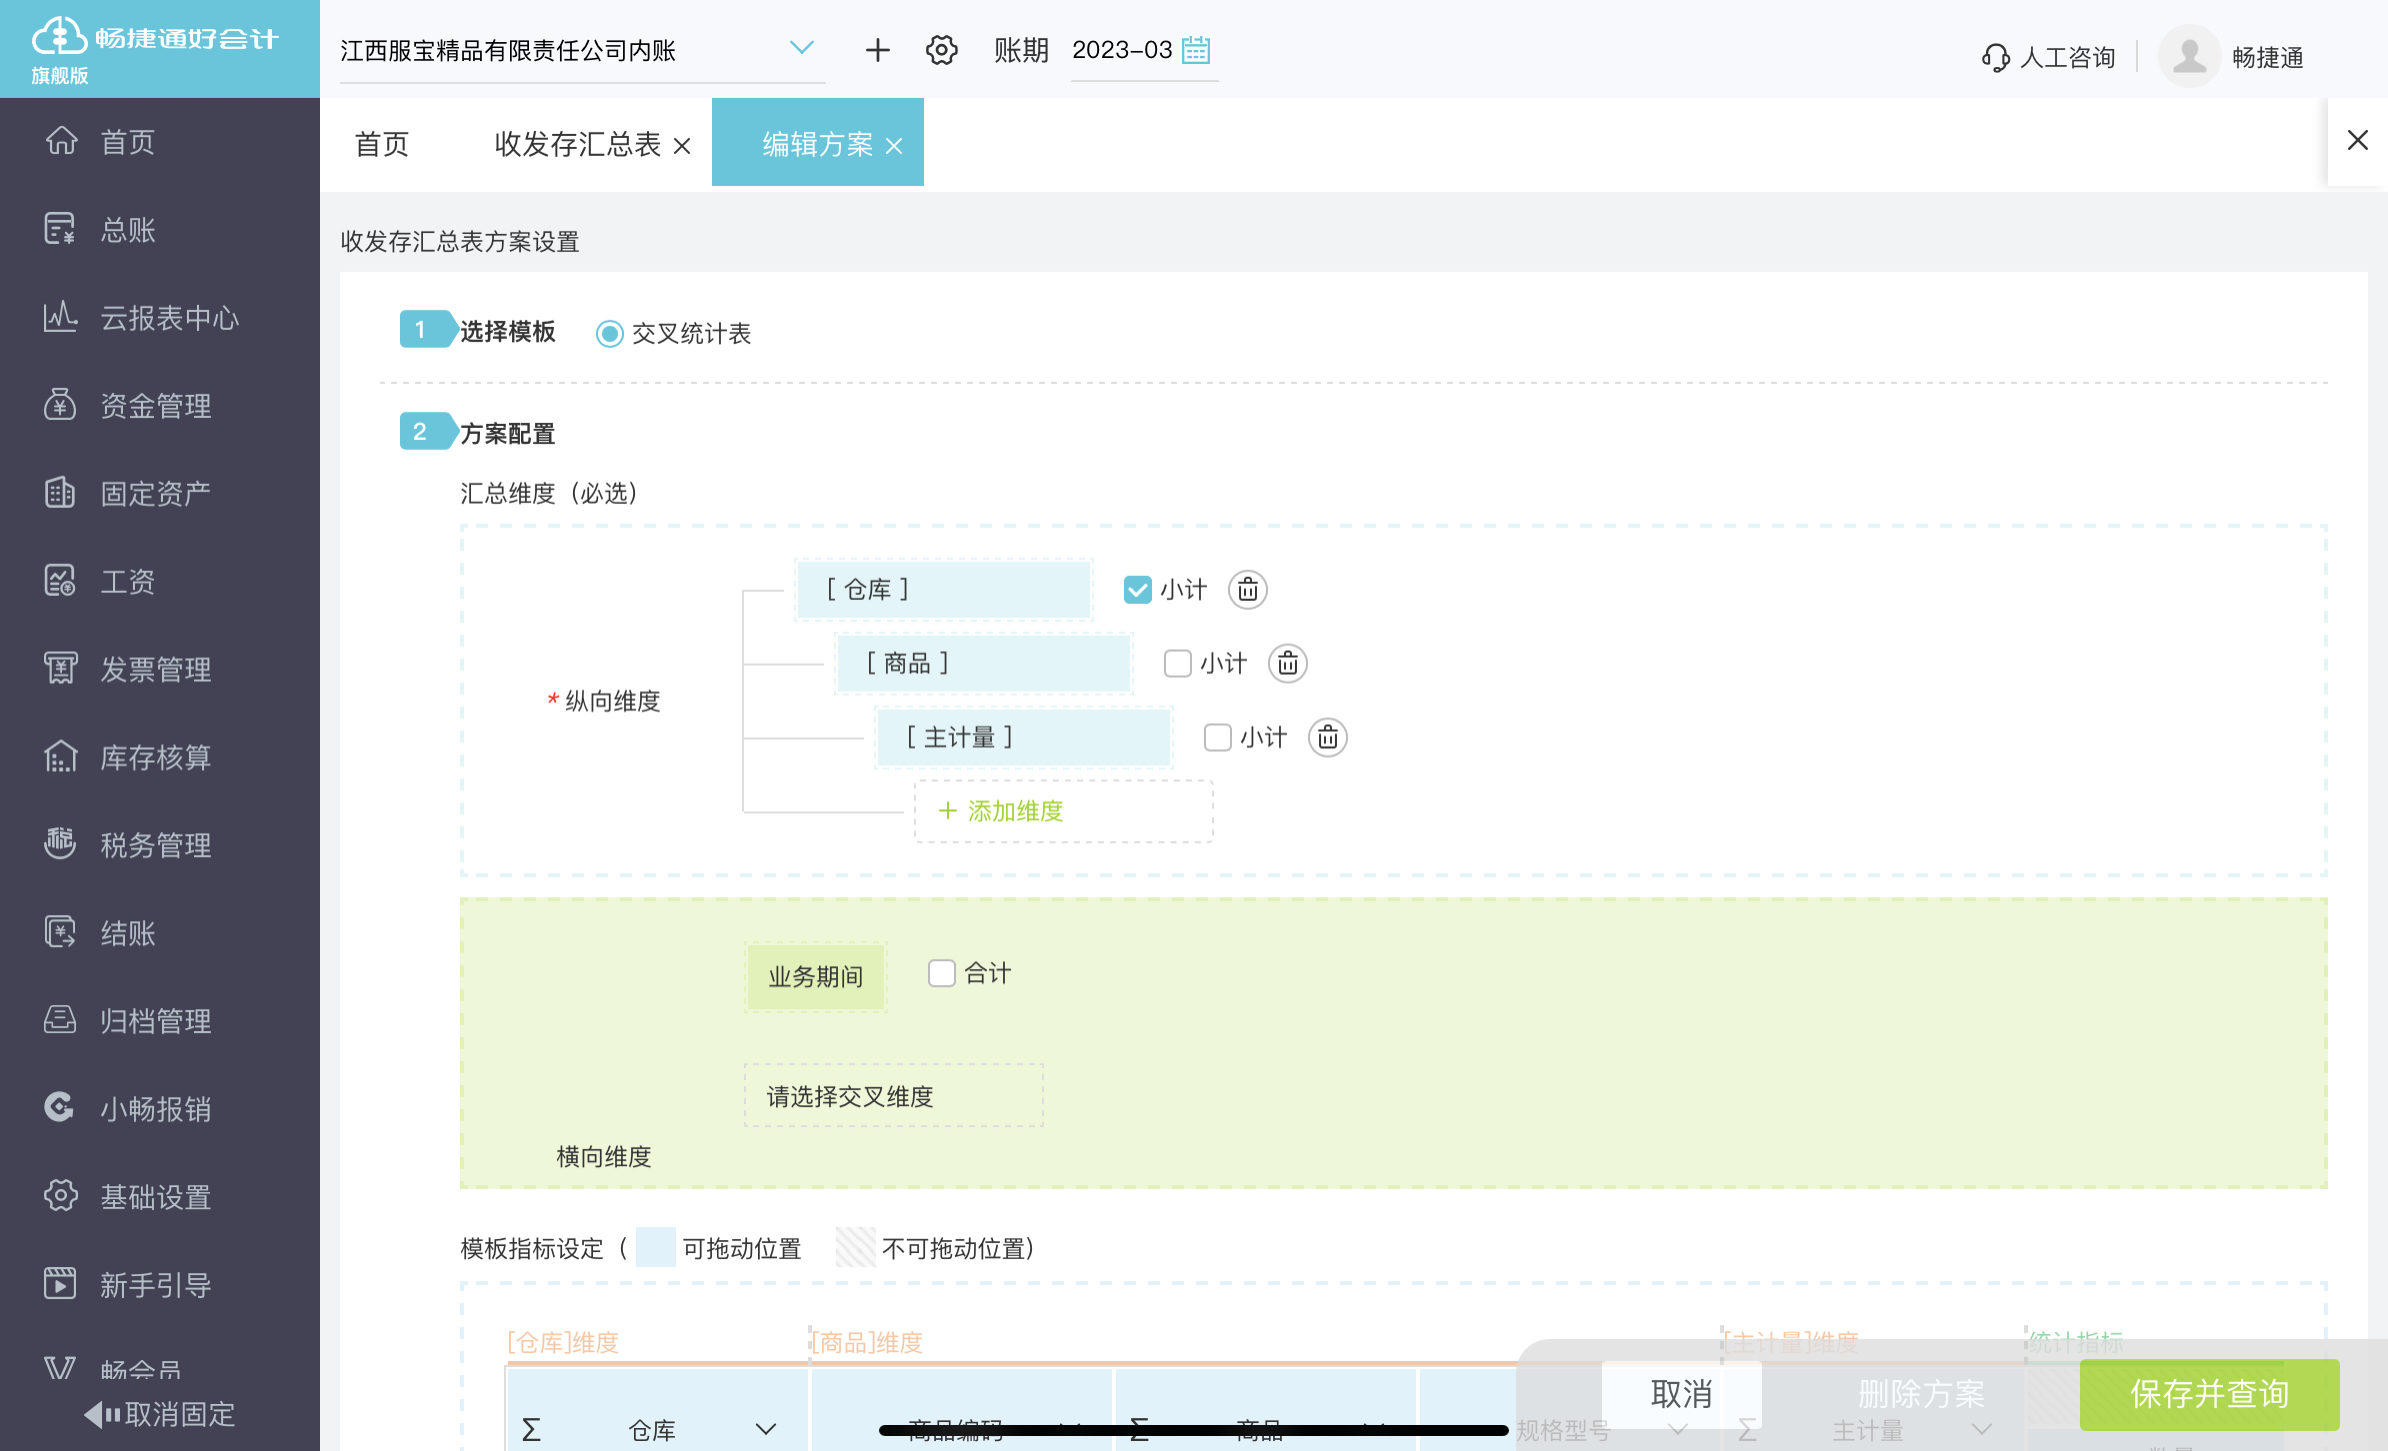Click the 账期 date picker icon

tap(1196, 49)
